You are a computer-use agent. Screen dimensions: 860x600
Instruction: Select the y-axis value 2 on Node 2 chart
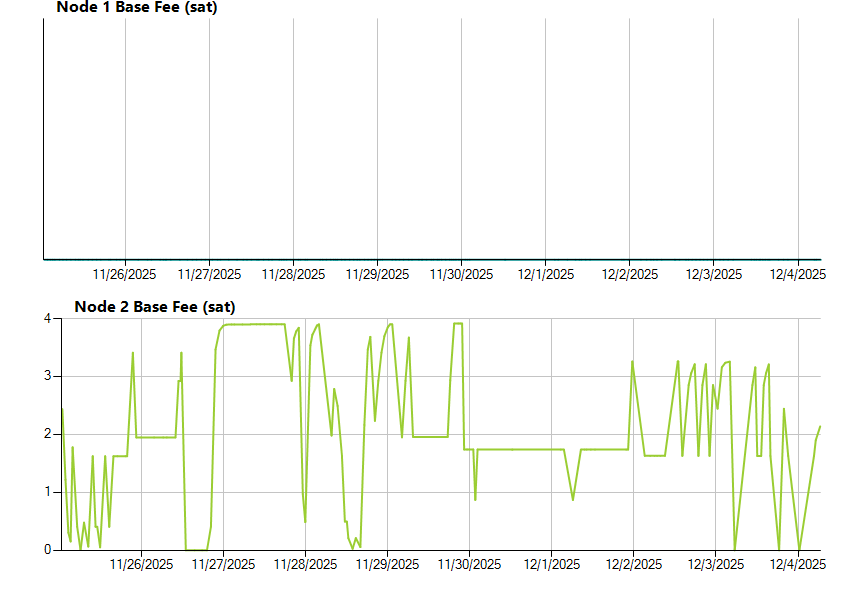tap(48, 435)
